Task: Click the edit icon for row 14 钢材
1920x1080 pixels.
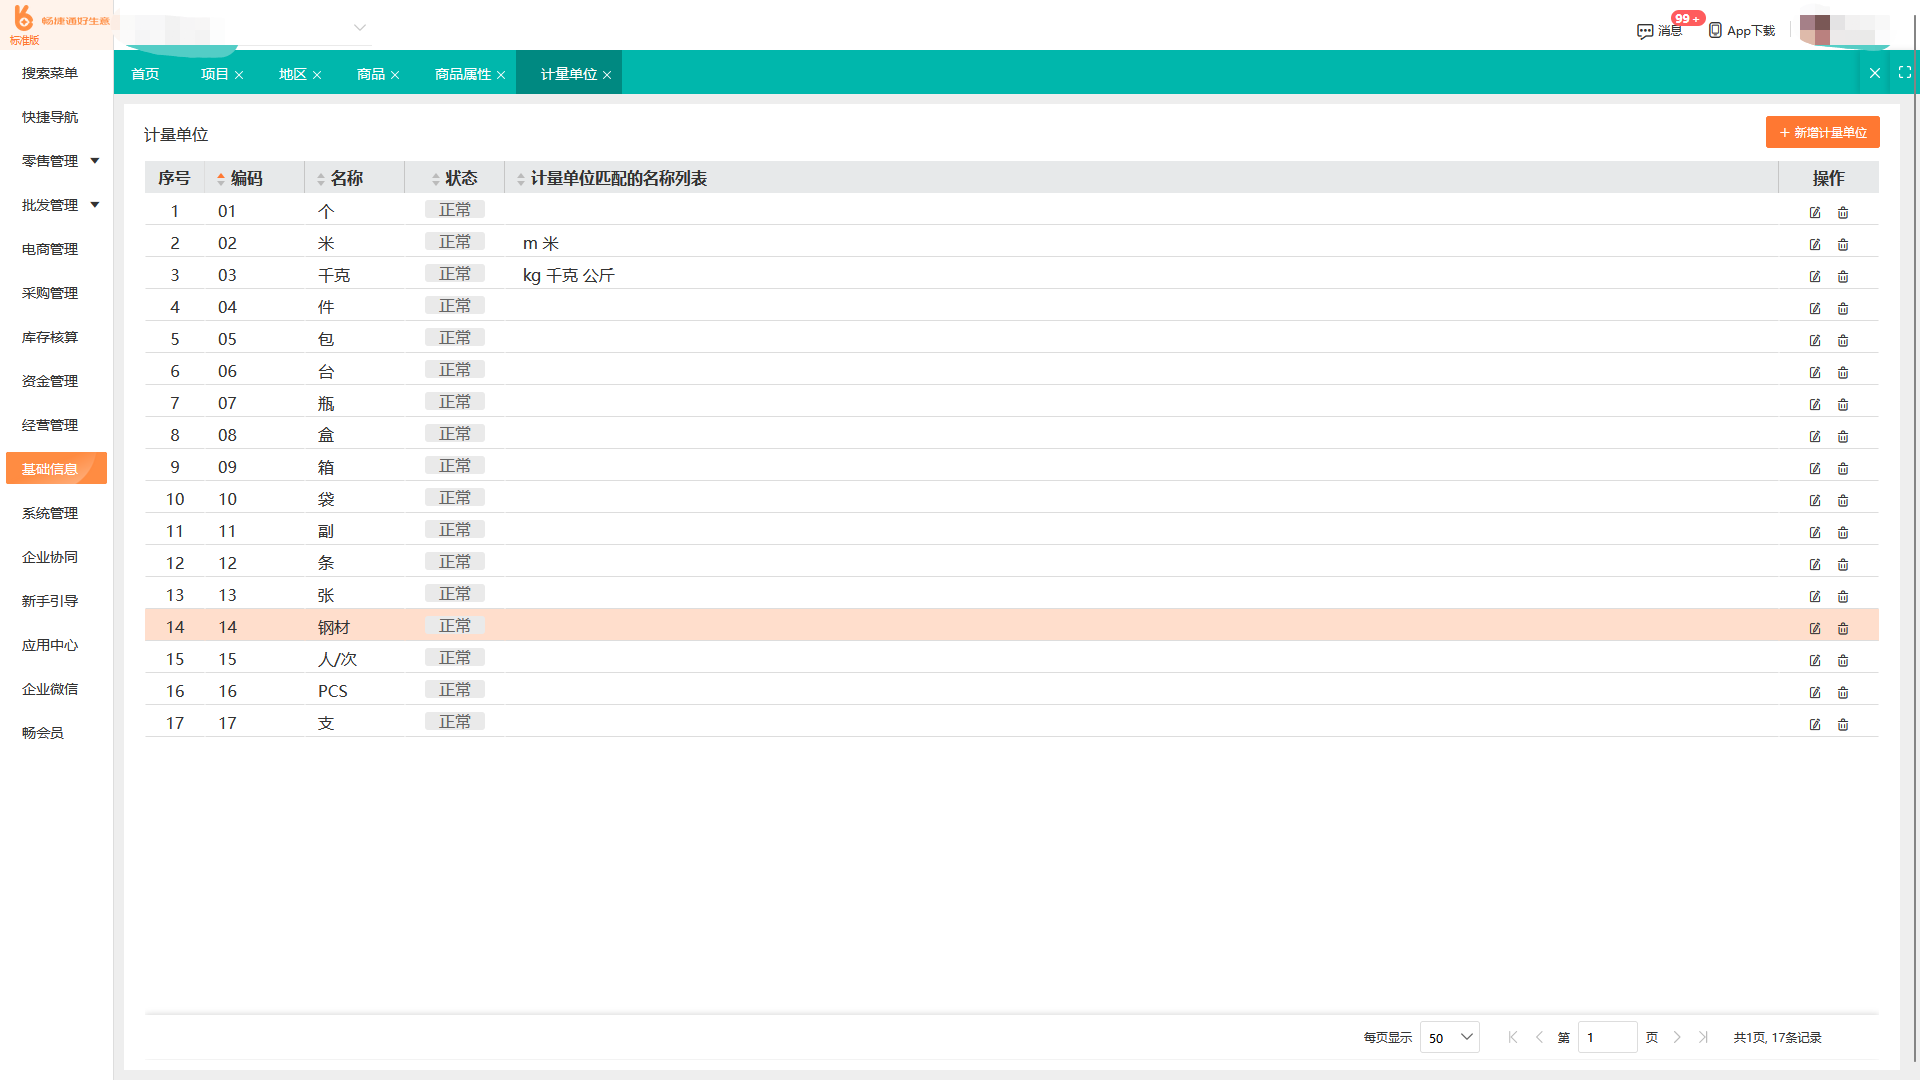Action: (1815, 626)
